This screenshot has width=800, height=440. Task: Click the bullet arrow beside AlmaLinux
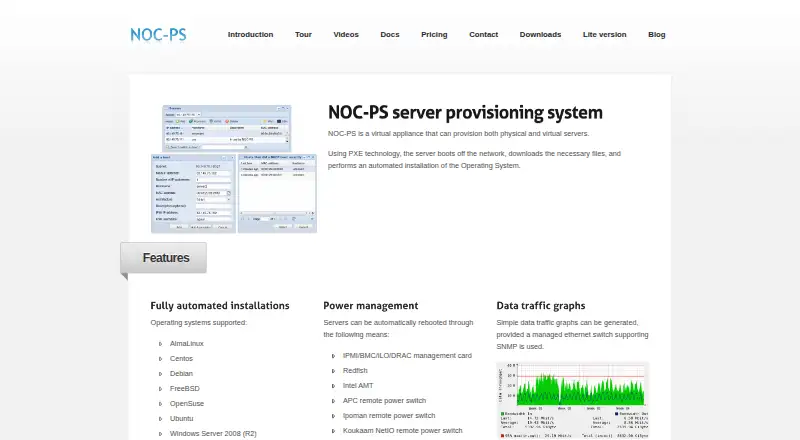point(160,344)
